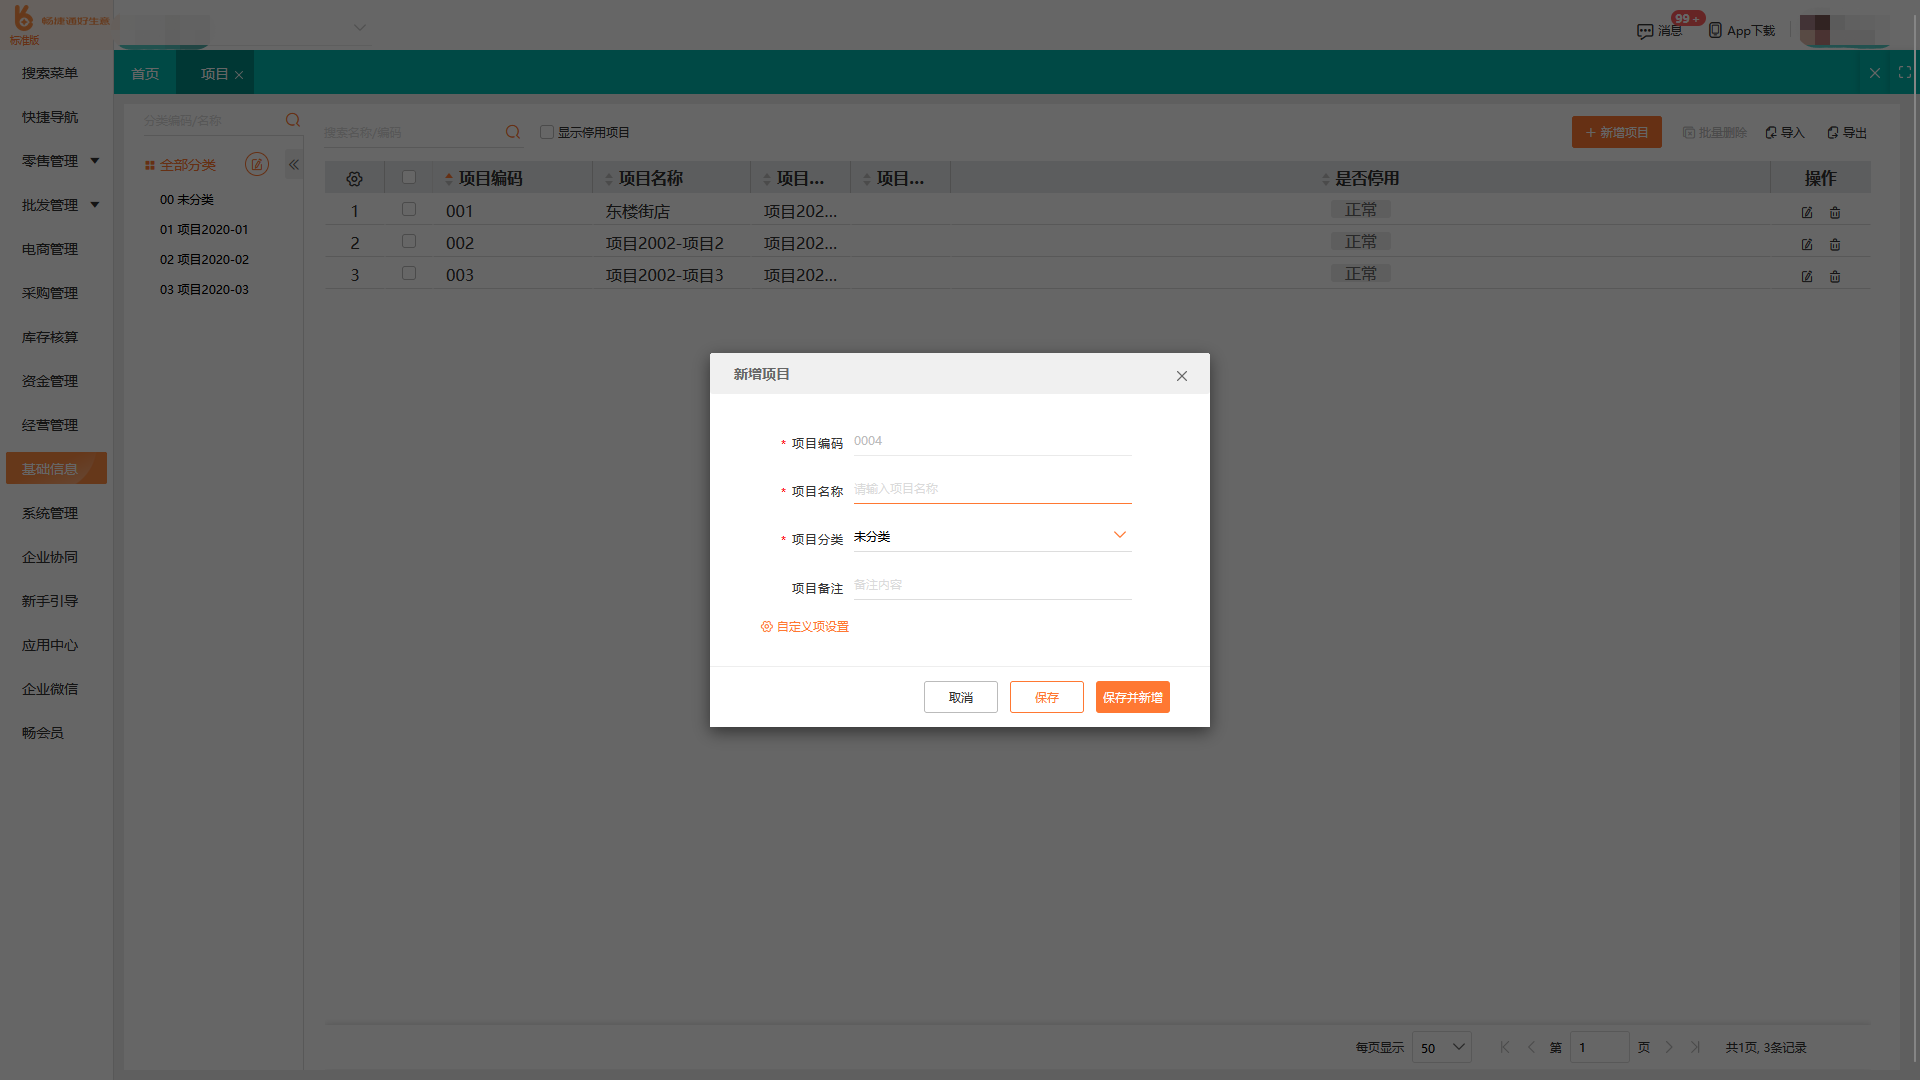
Task: Click the export icon in toolbar
Action: [1846, 131]
